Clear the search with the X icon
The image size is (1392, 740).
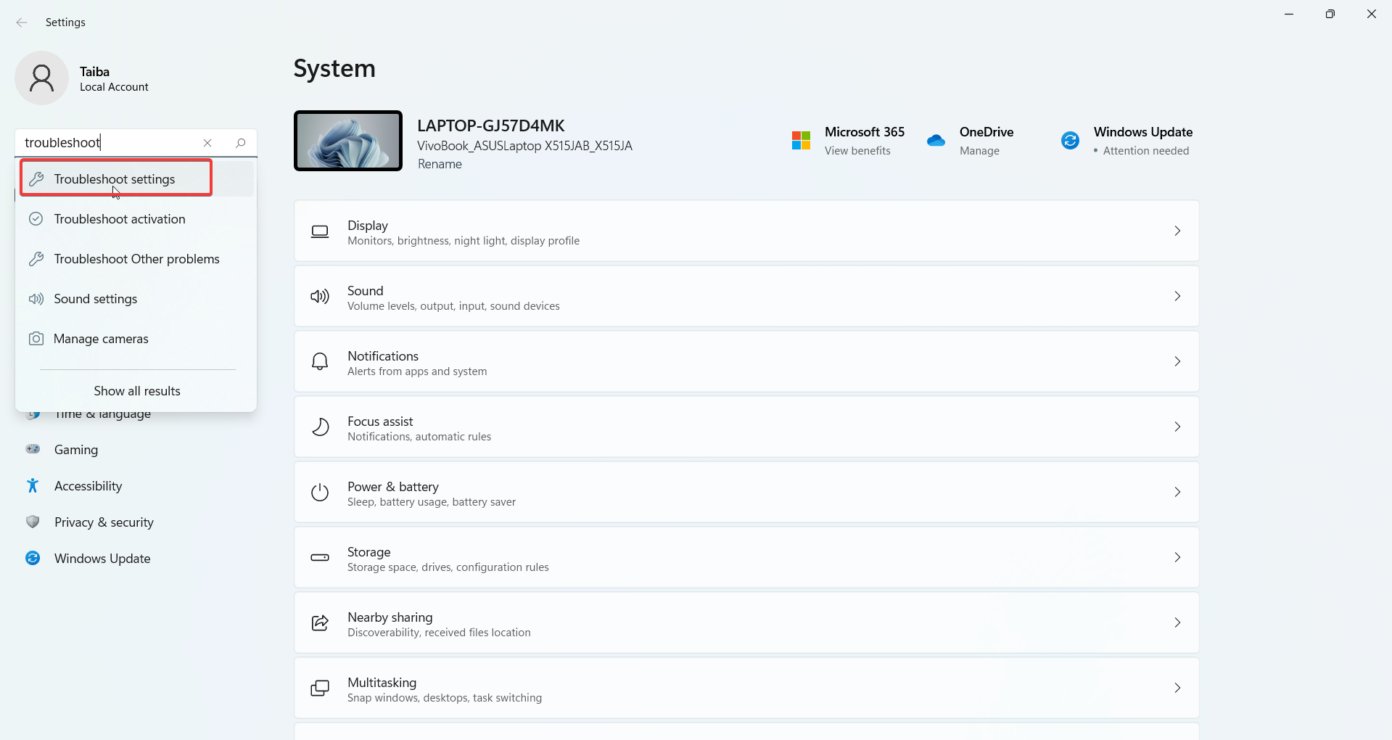point(207,142)
